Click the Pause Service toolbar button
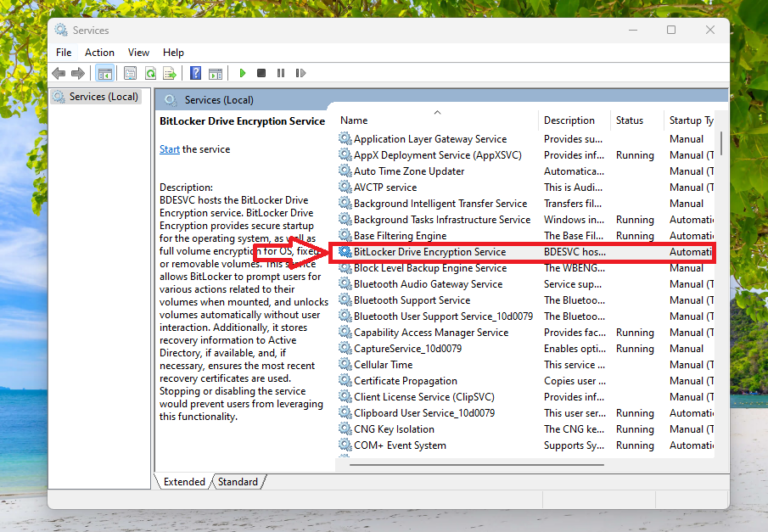 [x=281, y=73]
